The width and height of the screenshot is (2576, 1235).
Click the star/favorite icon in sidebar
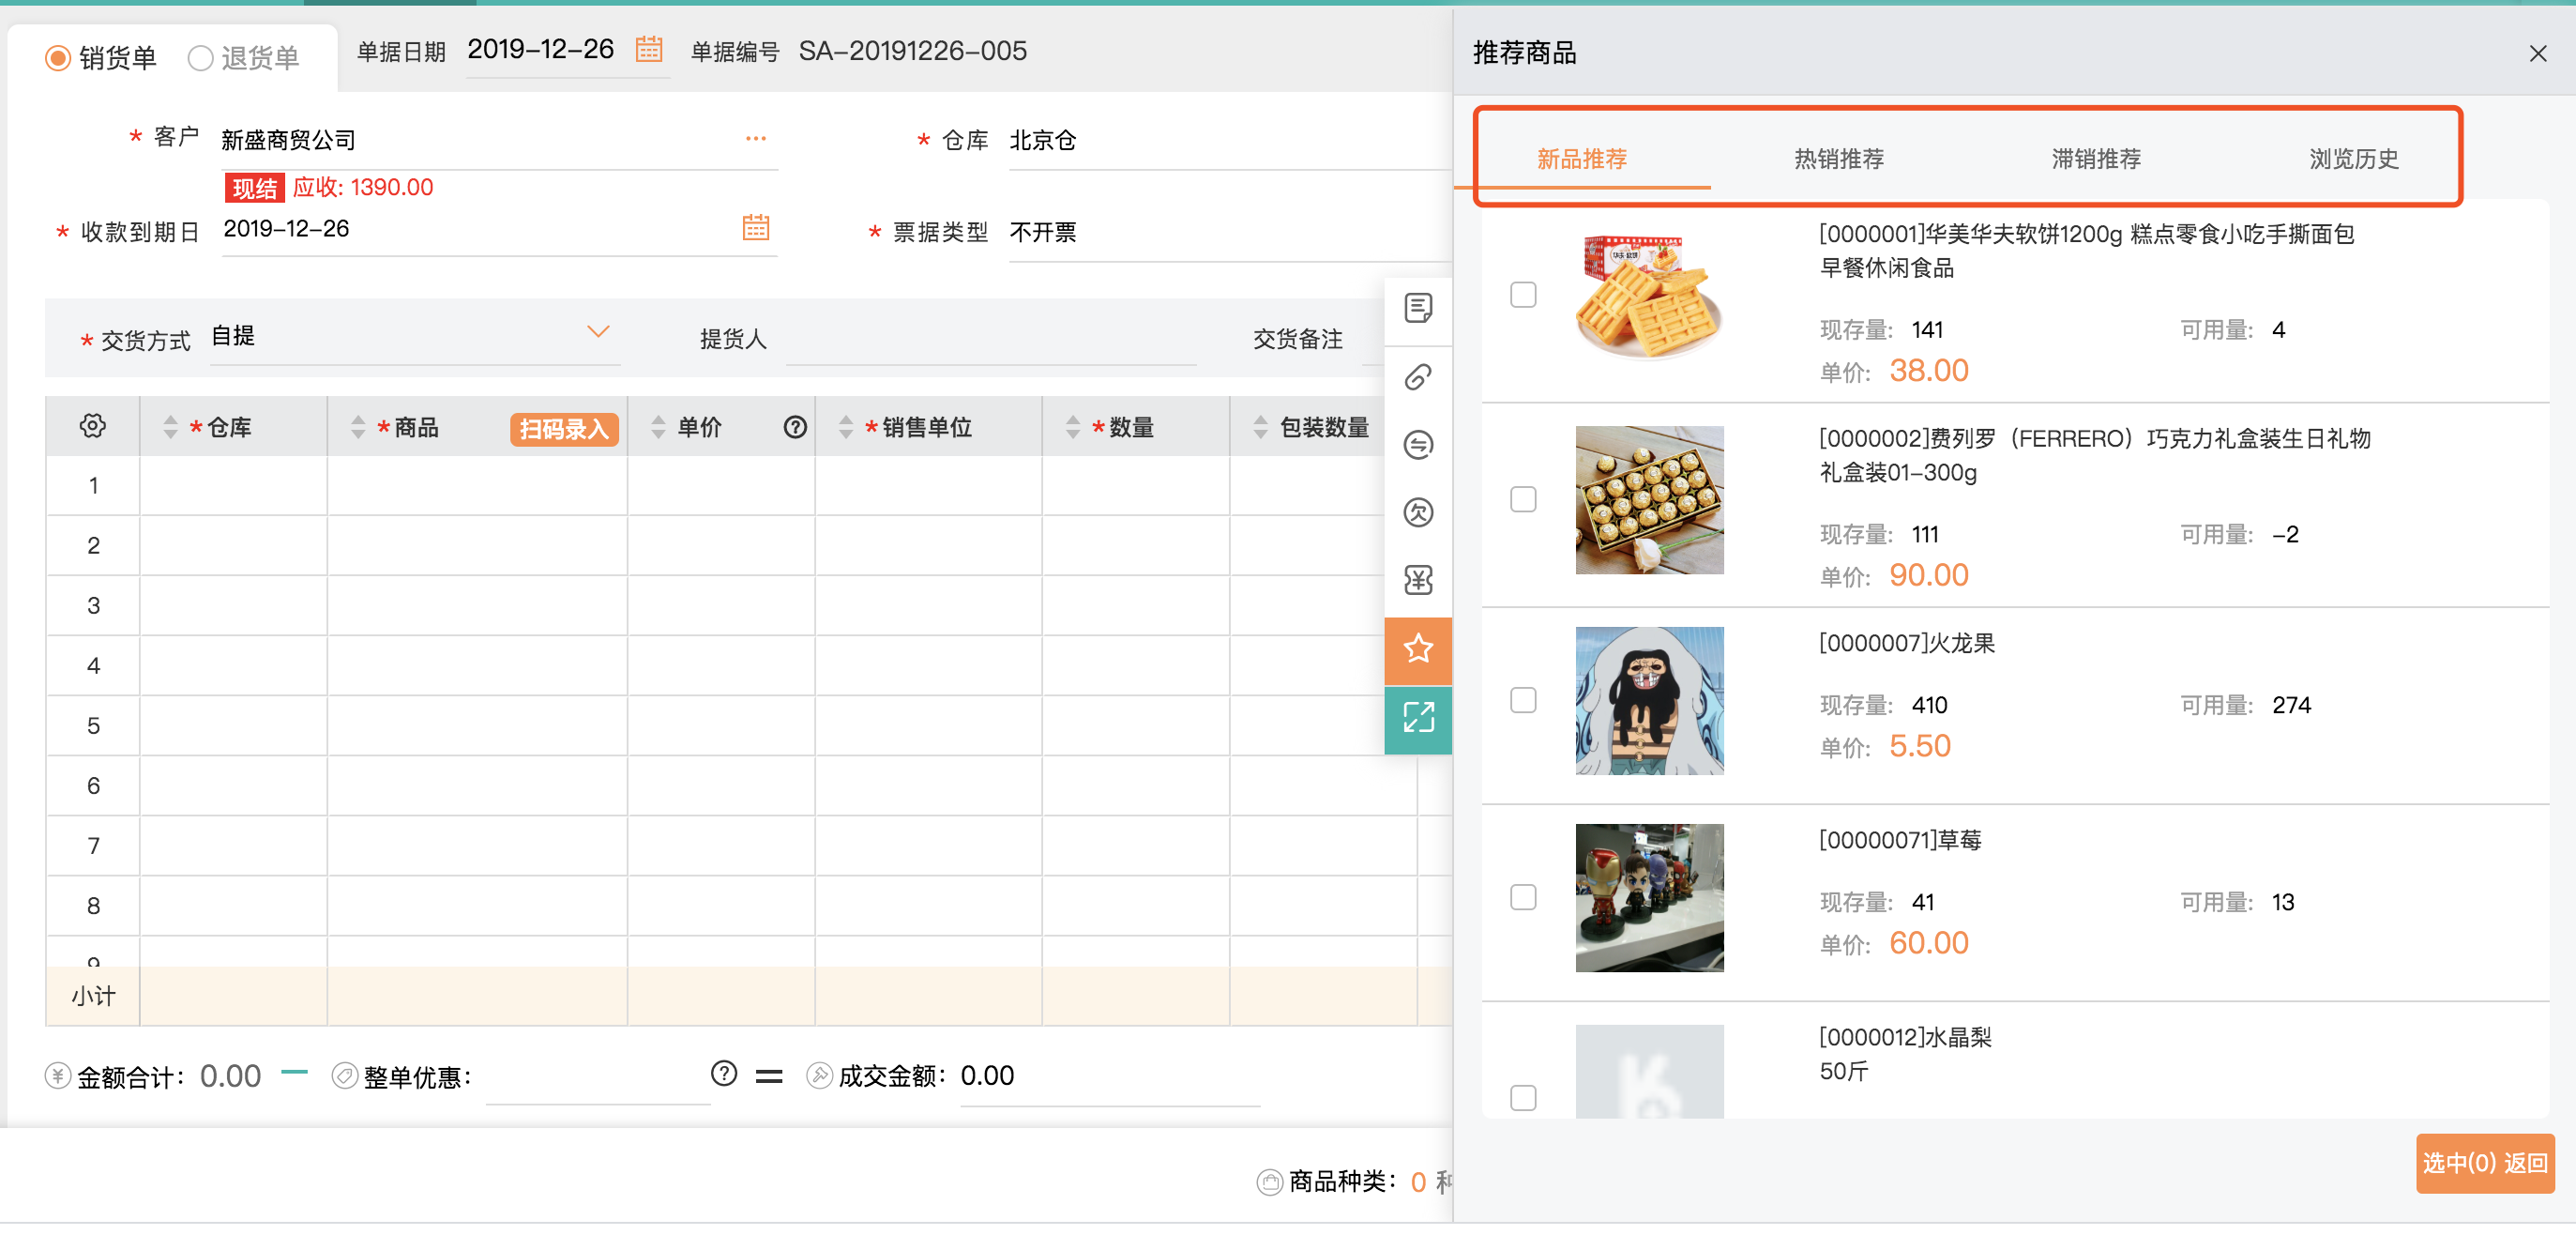[x=1417, y=649]
